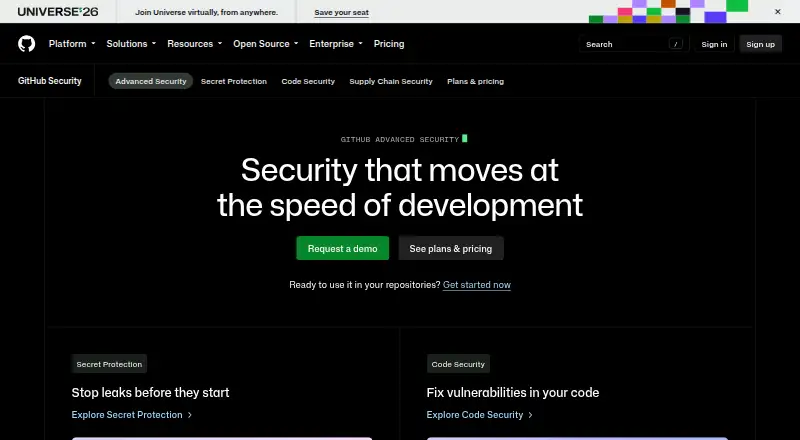The width and height of the screenshot is (800, 440).
Task: Click 'Join Universe virtually, from anywhere.' text
Action: pos(207,12)
